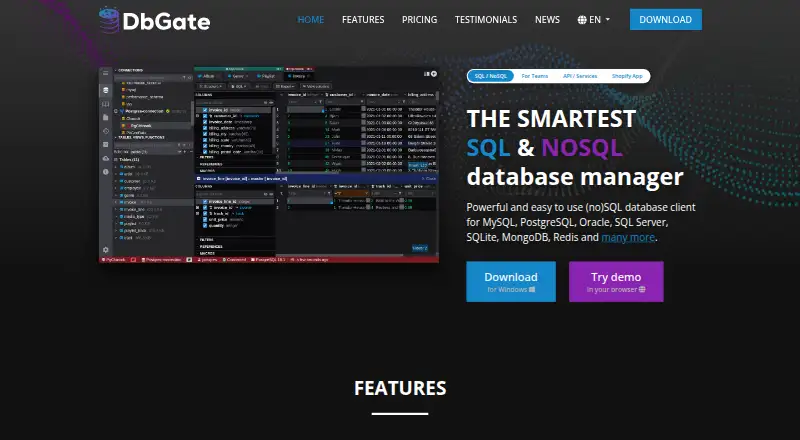
Task: Click the DbGate logo
Action: coord(155,20)
